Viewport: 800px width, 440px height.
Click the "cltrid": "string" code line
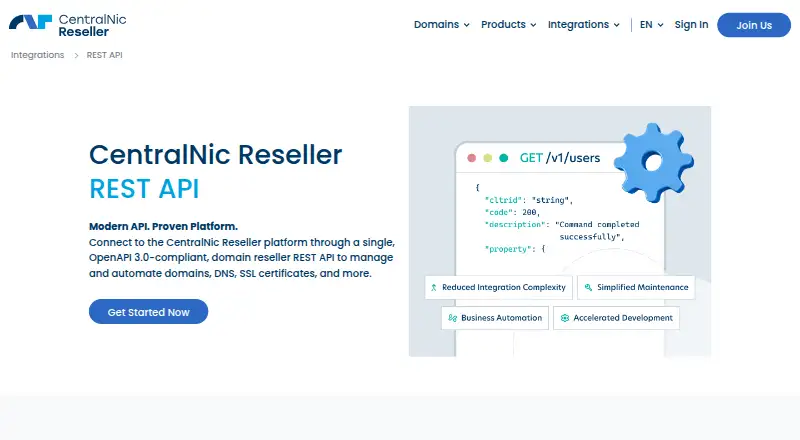click(x=529, y=200)
